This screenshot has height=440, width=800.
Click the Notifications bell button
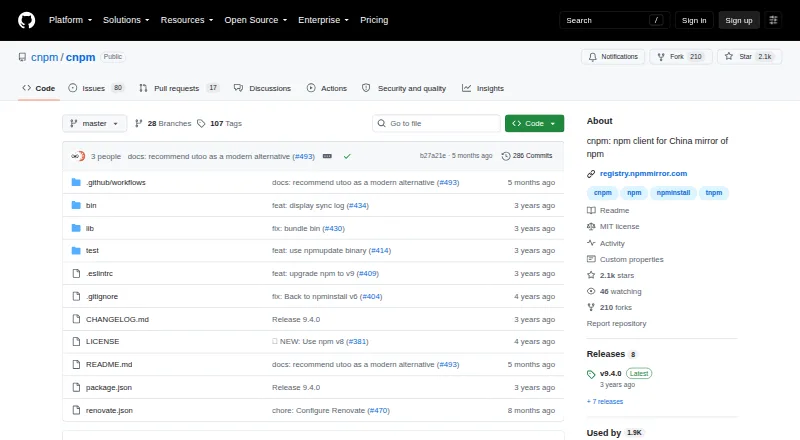tap(613, 57)
